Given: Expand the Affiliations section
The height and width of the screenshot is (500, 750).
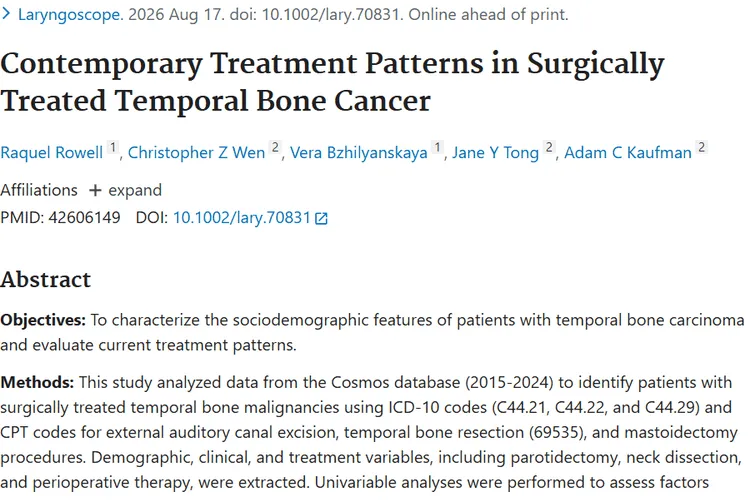Looking at the screenshot, I should [125, 190].
